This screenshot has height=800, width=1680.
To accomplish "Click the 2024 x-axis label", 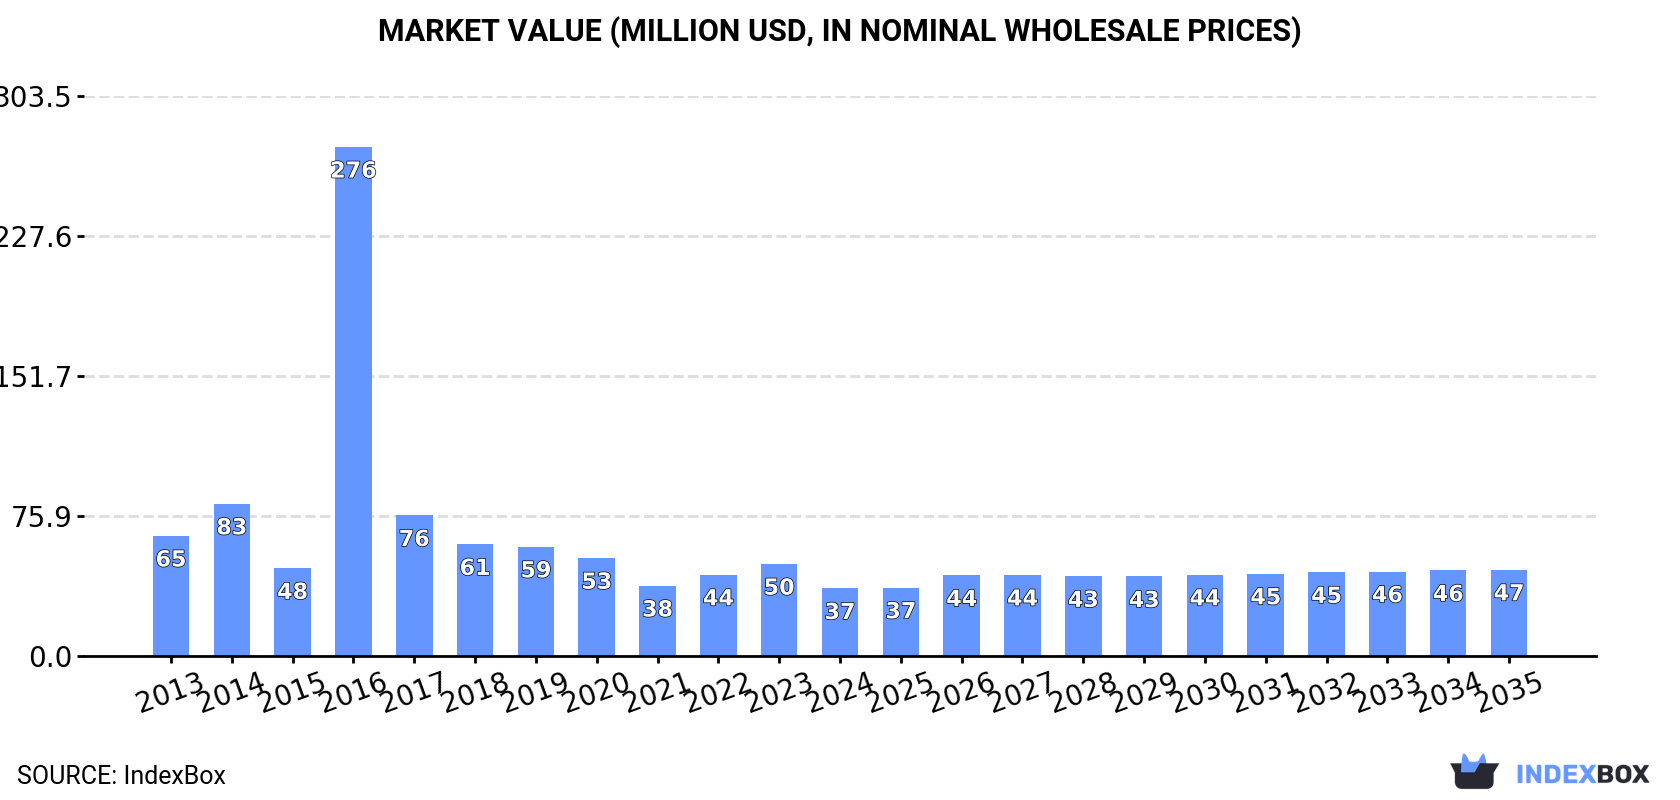I will (840, 692).
